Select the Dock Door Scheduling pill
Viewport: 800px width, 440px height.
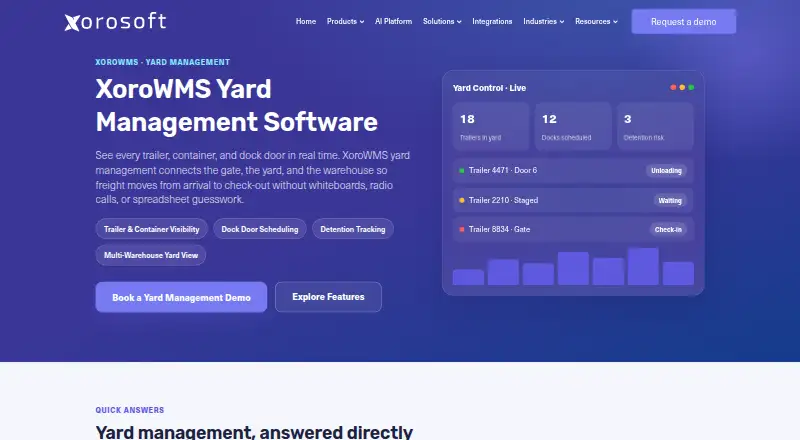(x=260, y=229)
